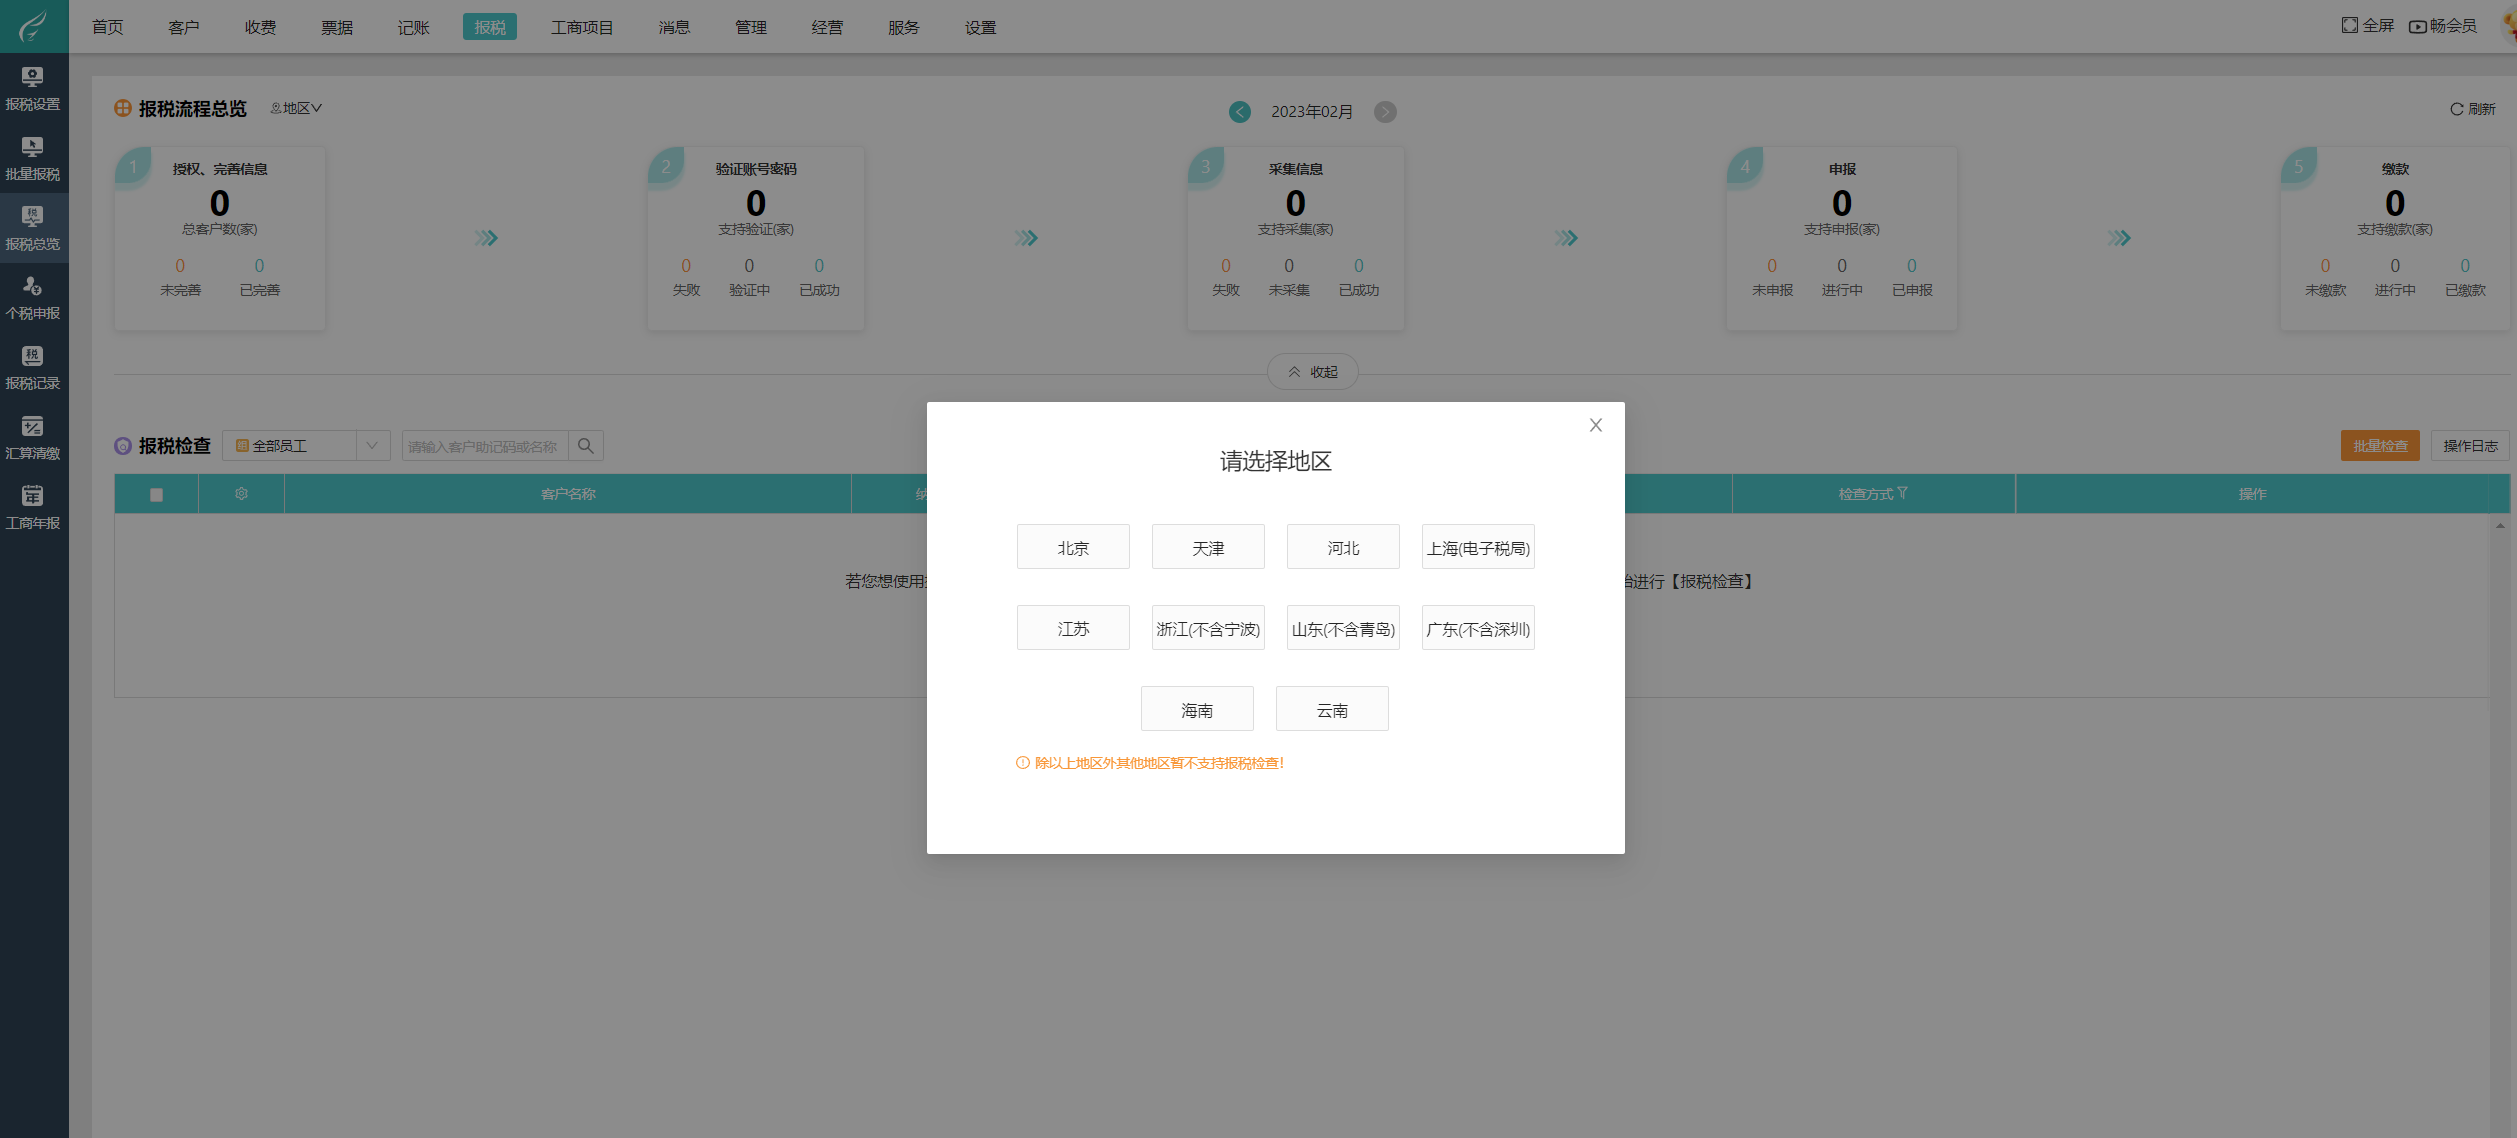2517x1138 pixels.
Task: Select 广东(不含深圳) region option
Action: tap(1477, 628)
